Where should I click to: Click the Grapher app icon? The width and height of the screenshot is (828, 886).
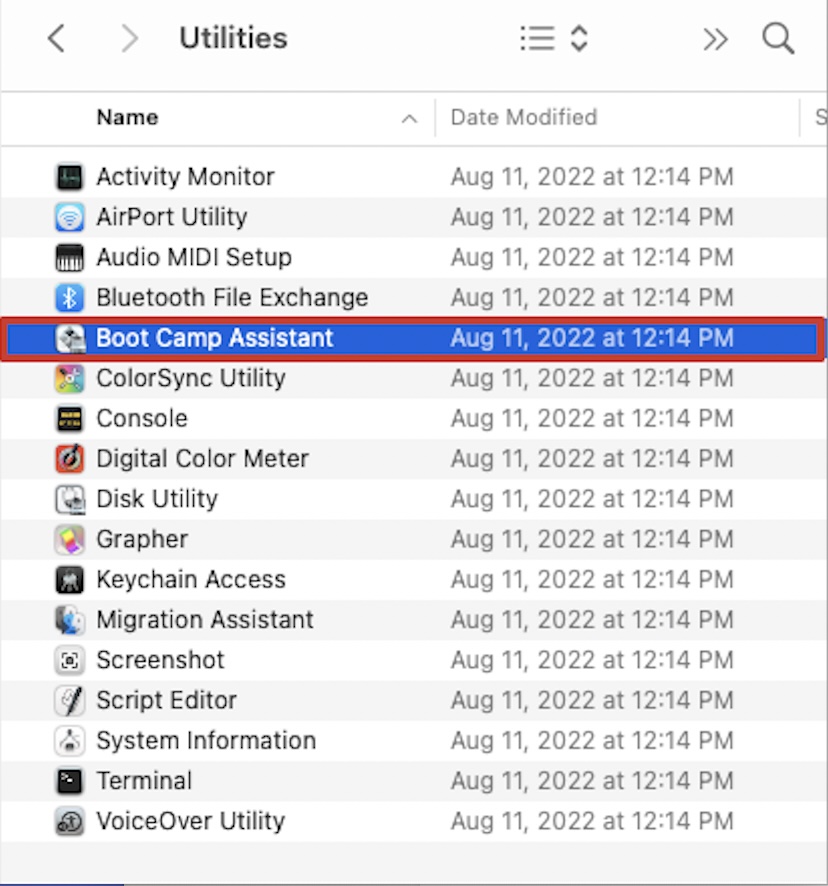[x=69, y=539]
